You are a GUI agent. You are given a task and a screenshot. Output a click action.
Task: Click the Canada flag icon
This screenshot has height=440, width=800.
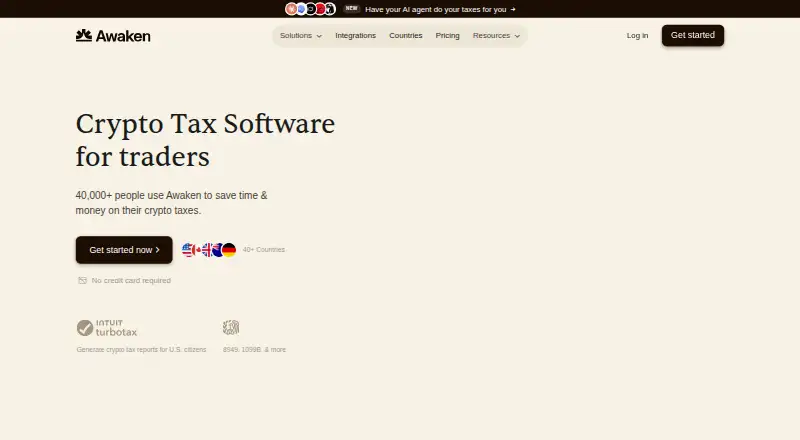pos(198,250)
